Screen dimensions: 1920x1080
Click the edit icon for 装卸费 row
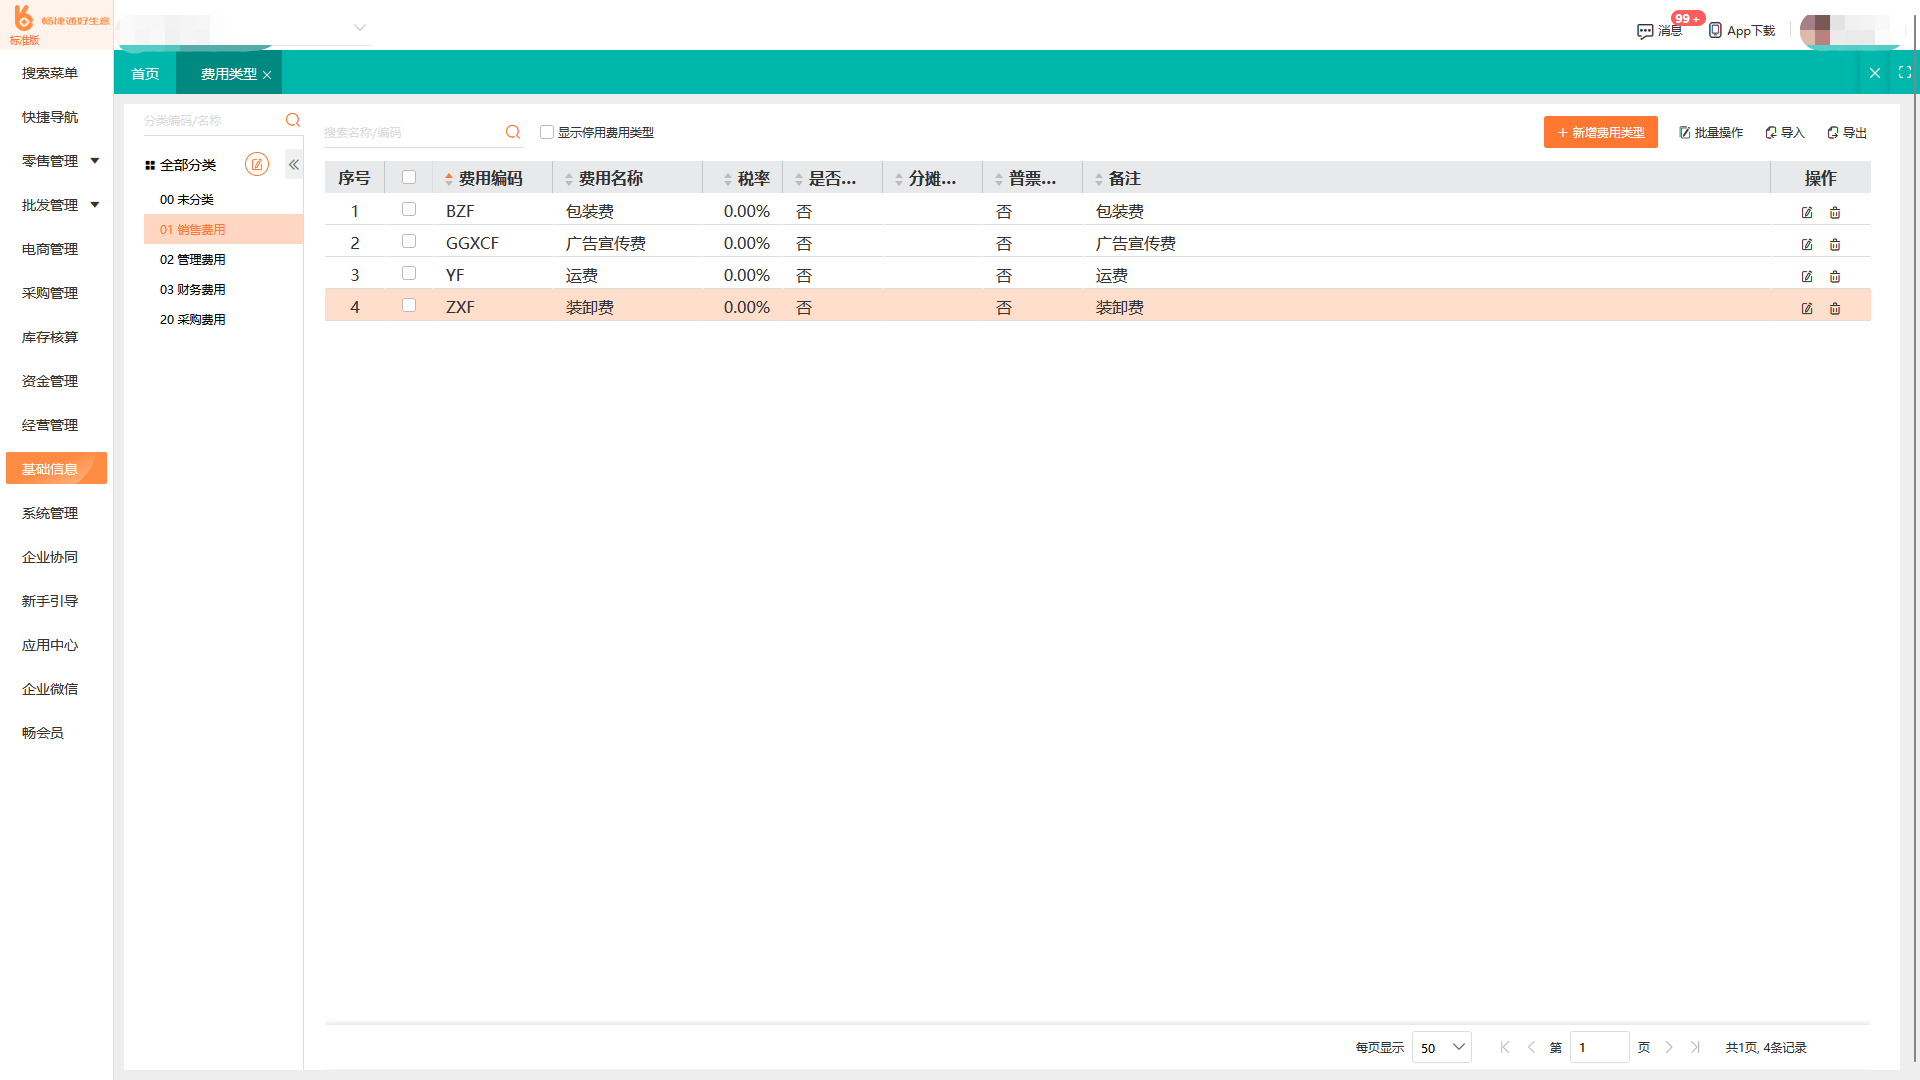[x=1807, y=306]
